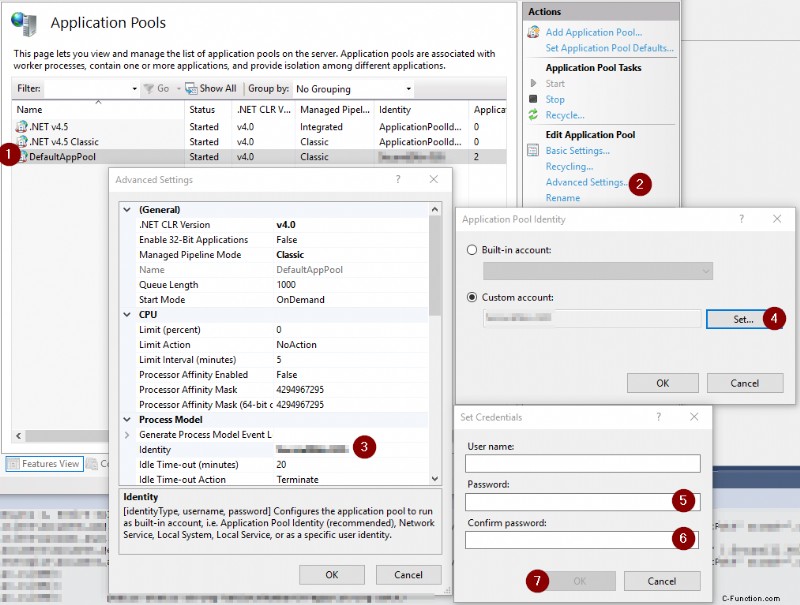Expand Generate Process Model Event Log entry
This screenshot has height=605, width=800.
point(126,435)
